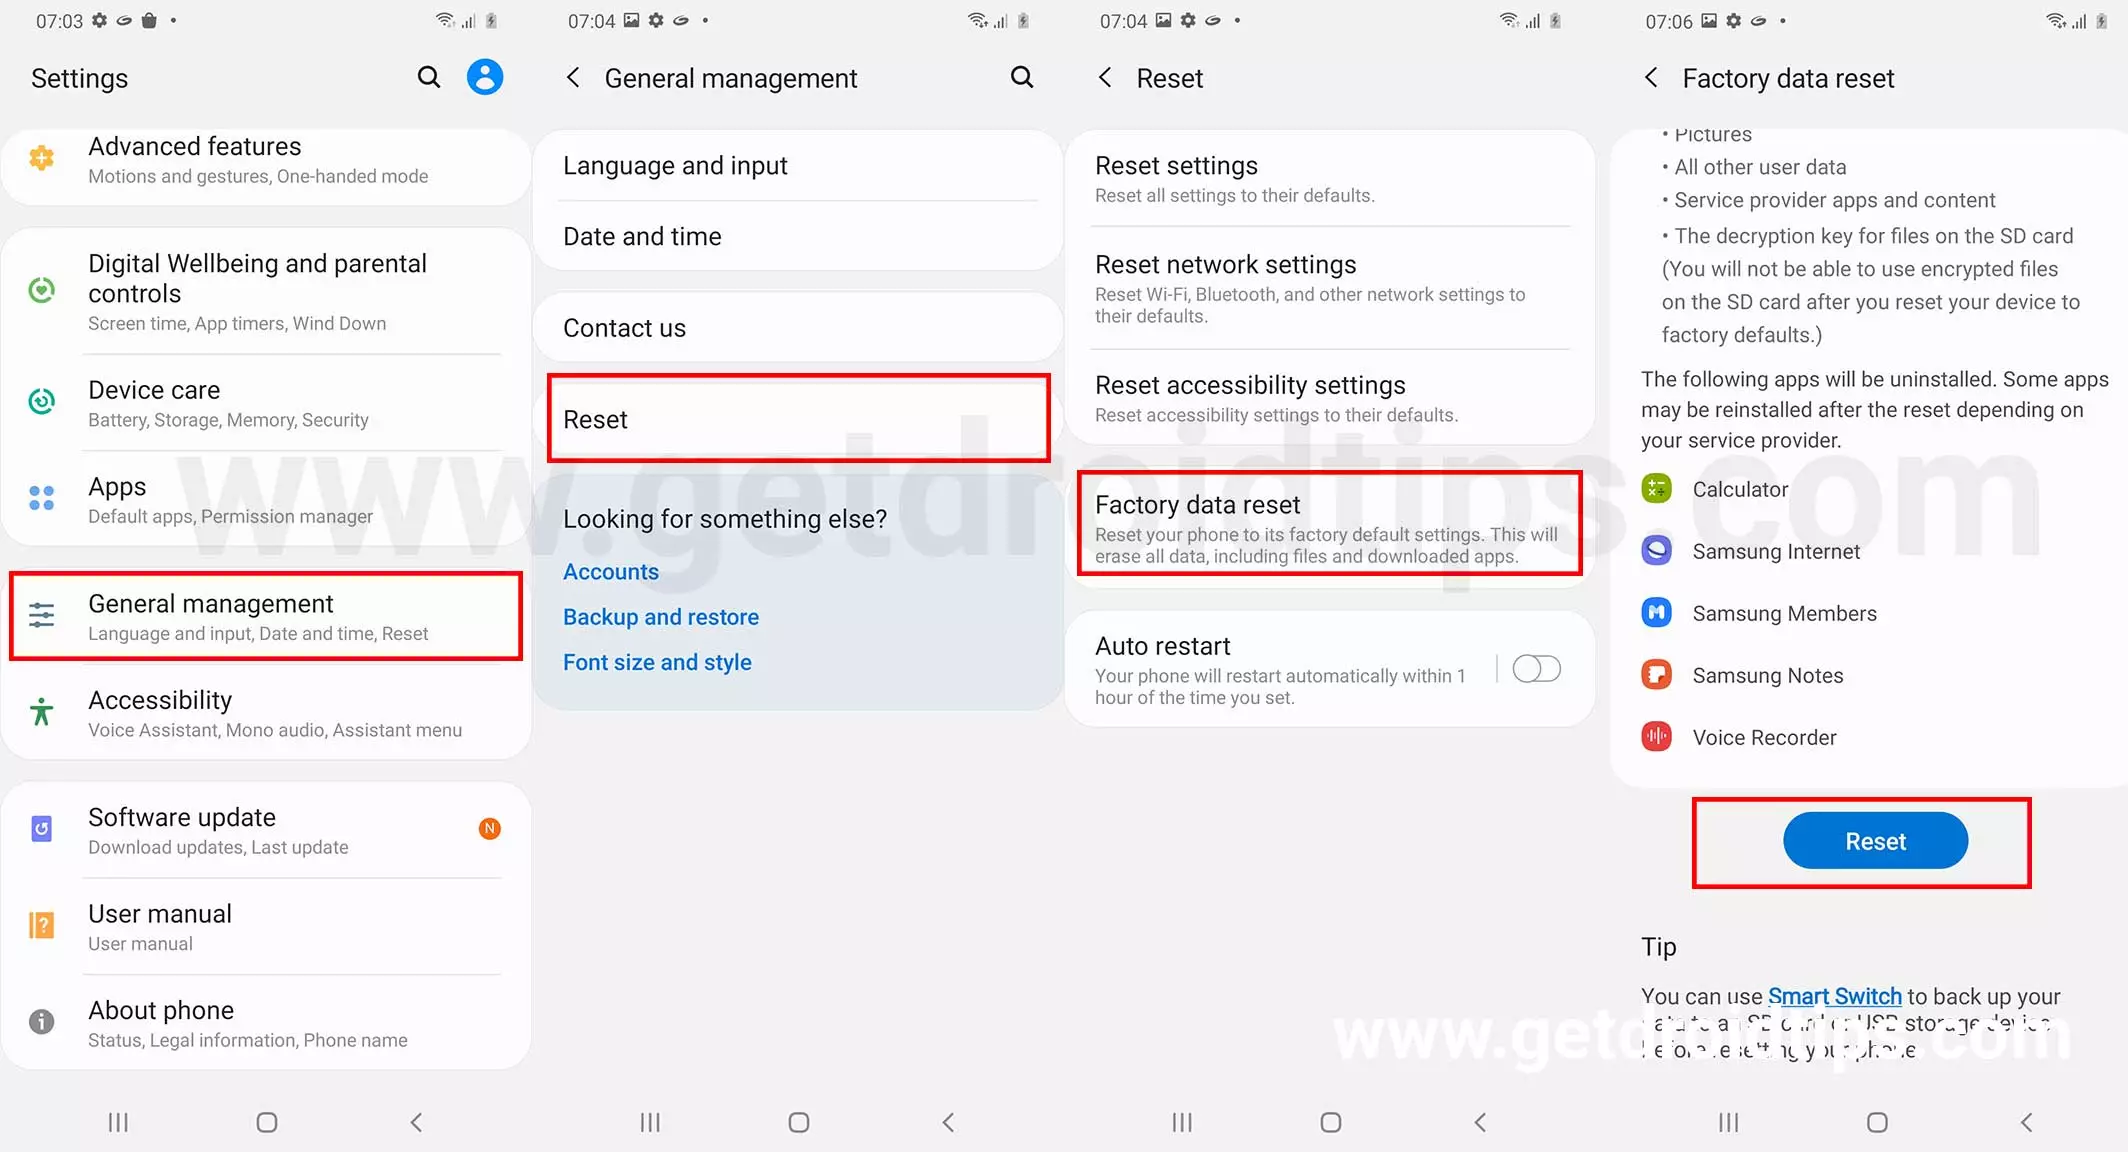Open Backup and restore option
This screenshot has width=2128, height=1152.
(660, 616)
